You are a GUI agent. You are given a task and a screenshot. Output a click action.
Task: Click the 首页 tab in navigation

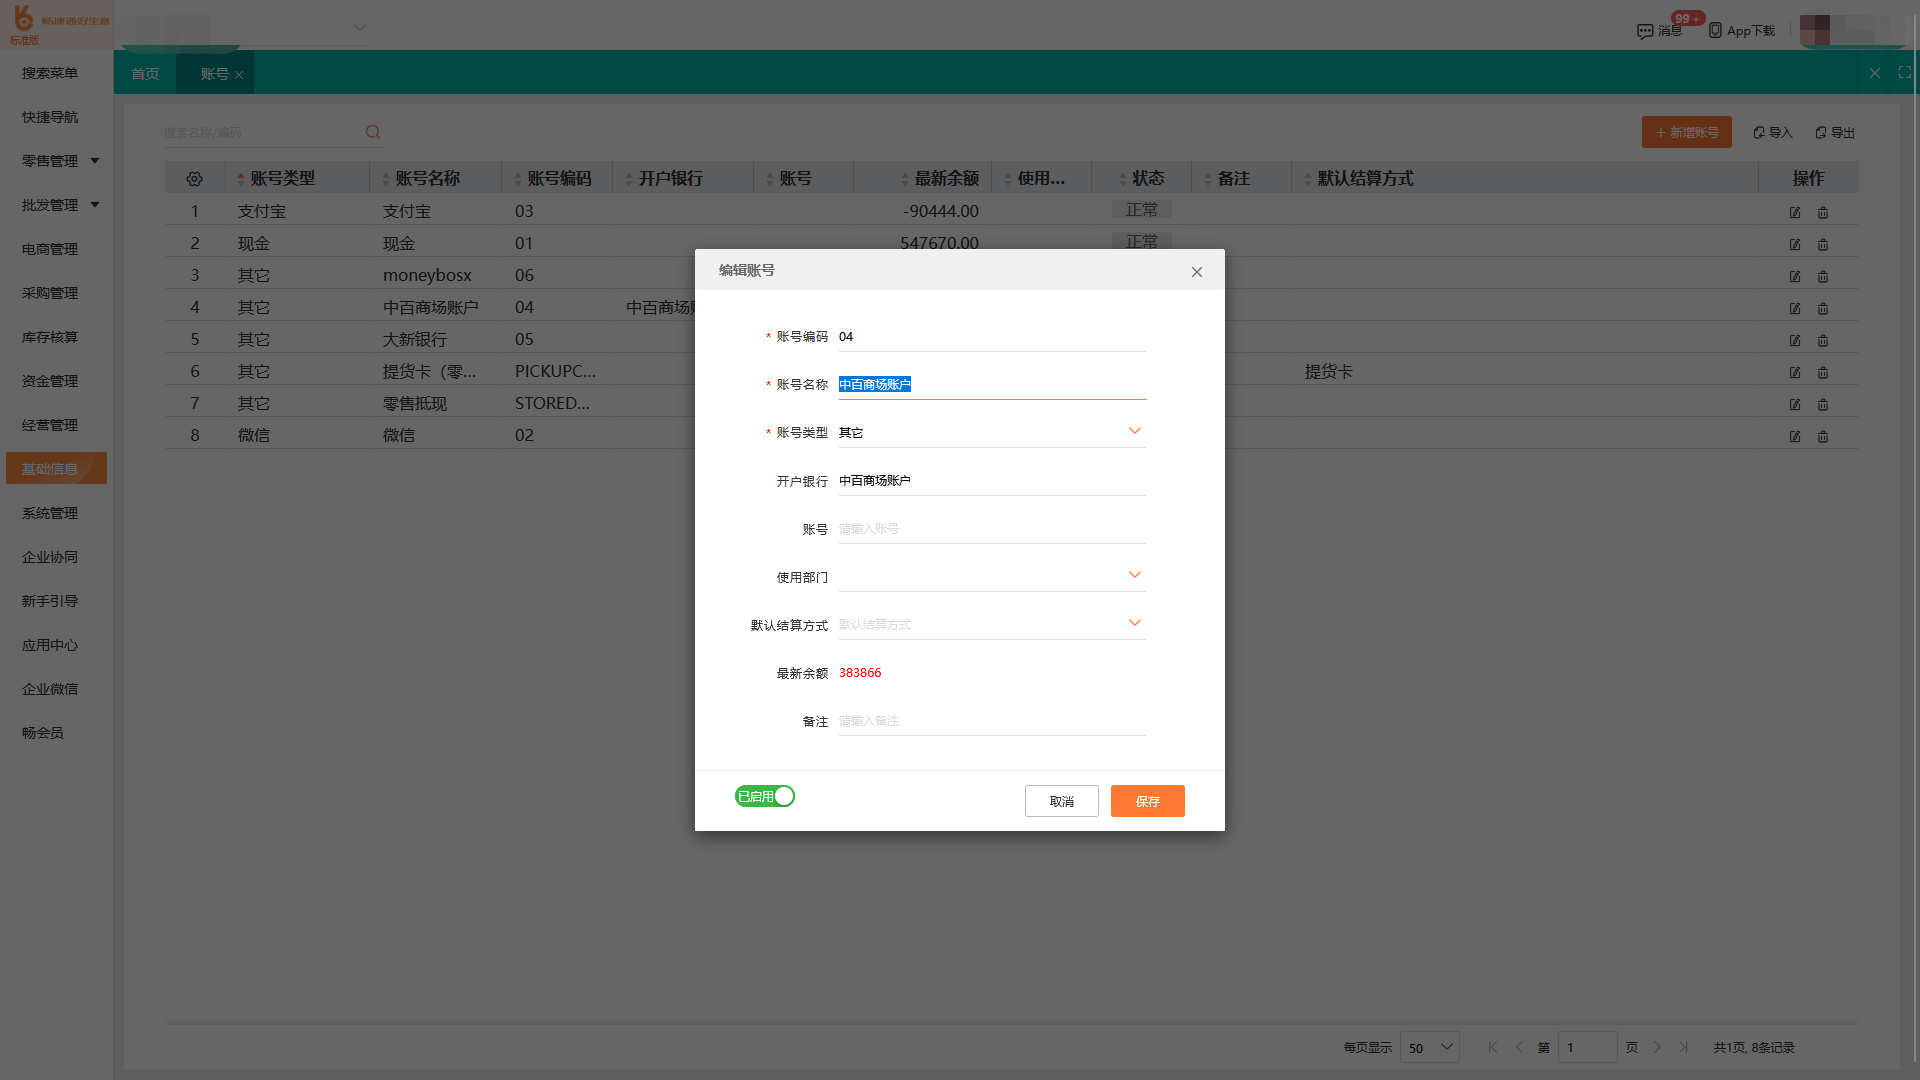pos(145,74)
